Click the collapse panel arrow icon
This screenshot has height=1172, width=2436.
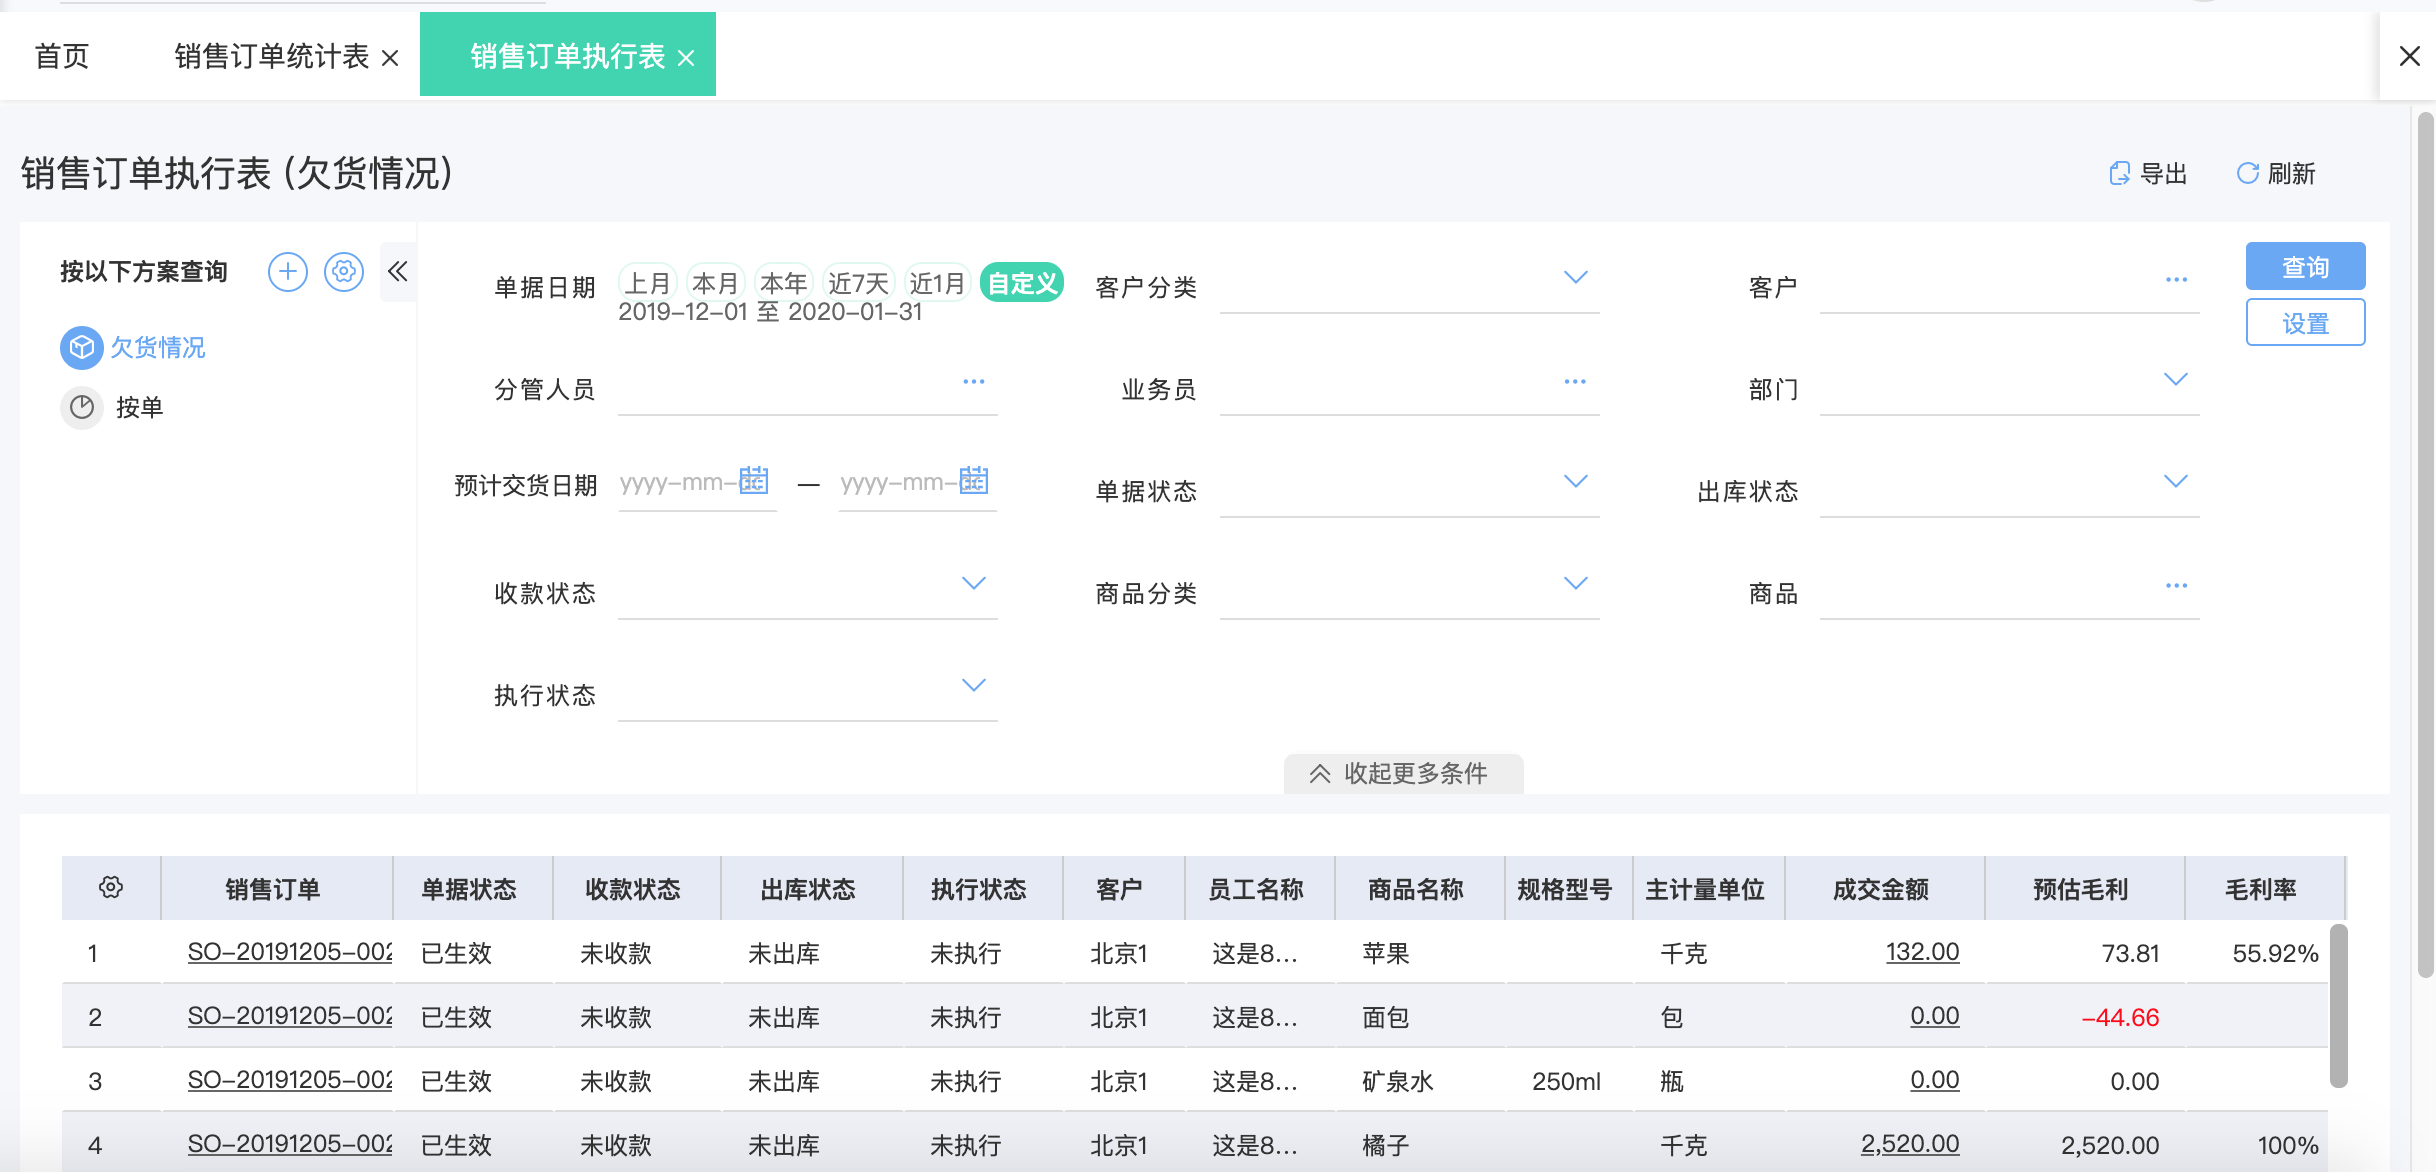[398, 270]
